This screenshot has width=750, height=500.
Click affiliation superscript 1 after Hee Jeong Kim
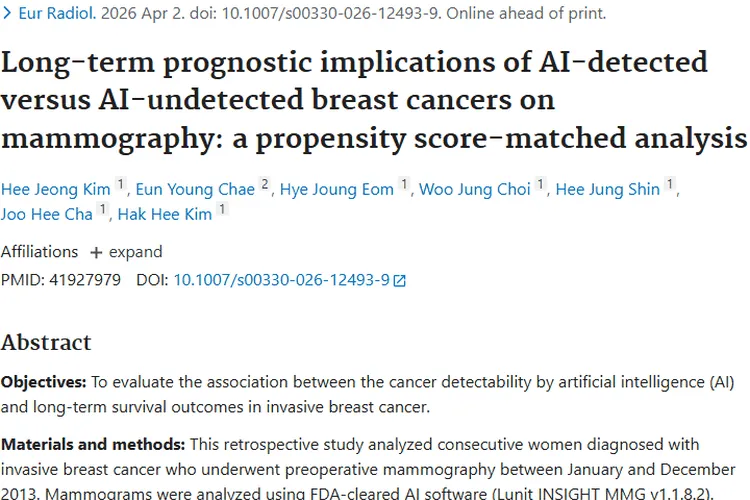pos(121,184)
